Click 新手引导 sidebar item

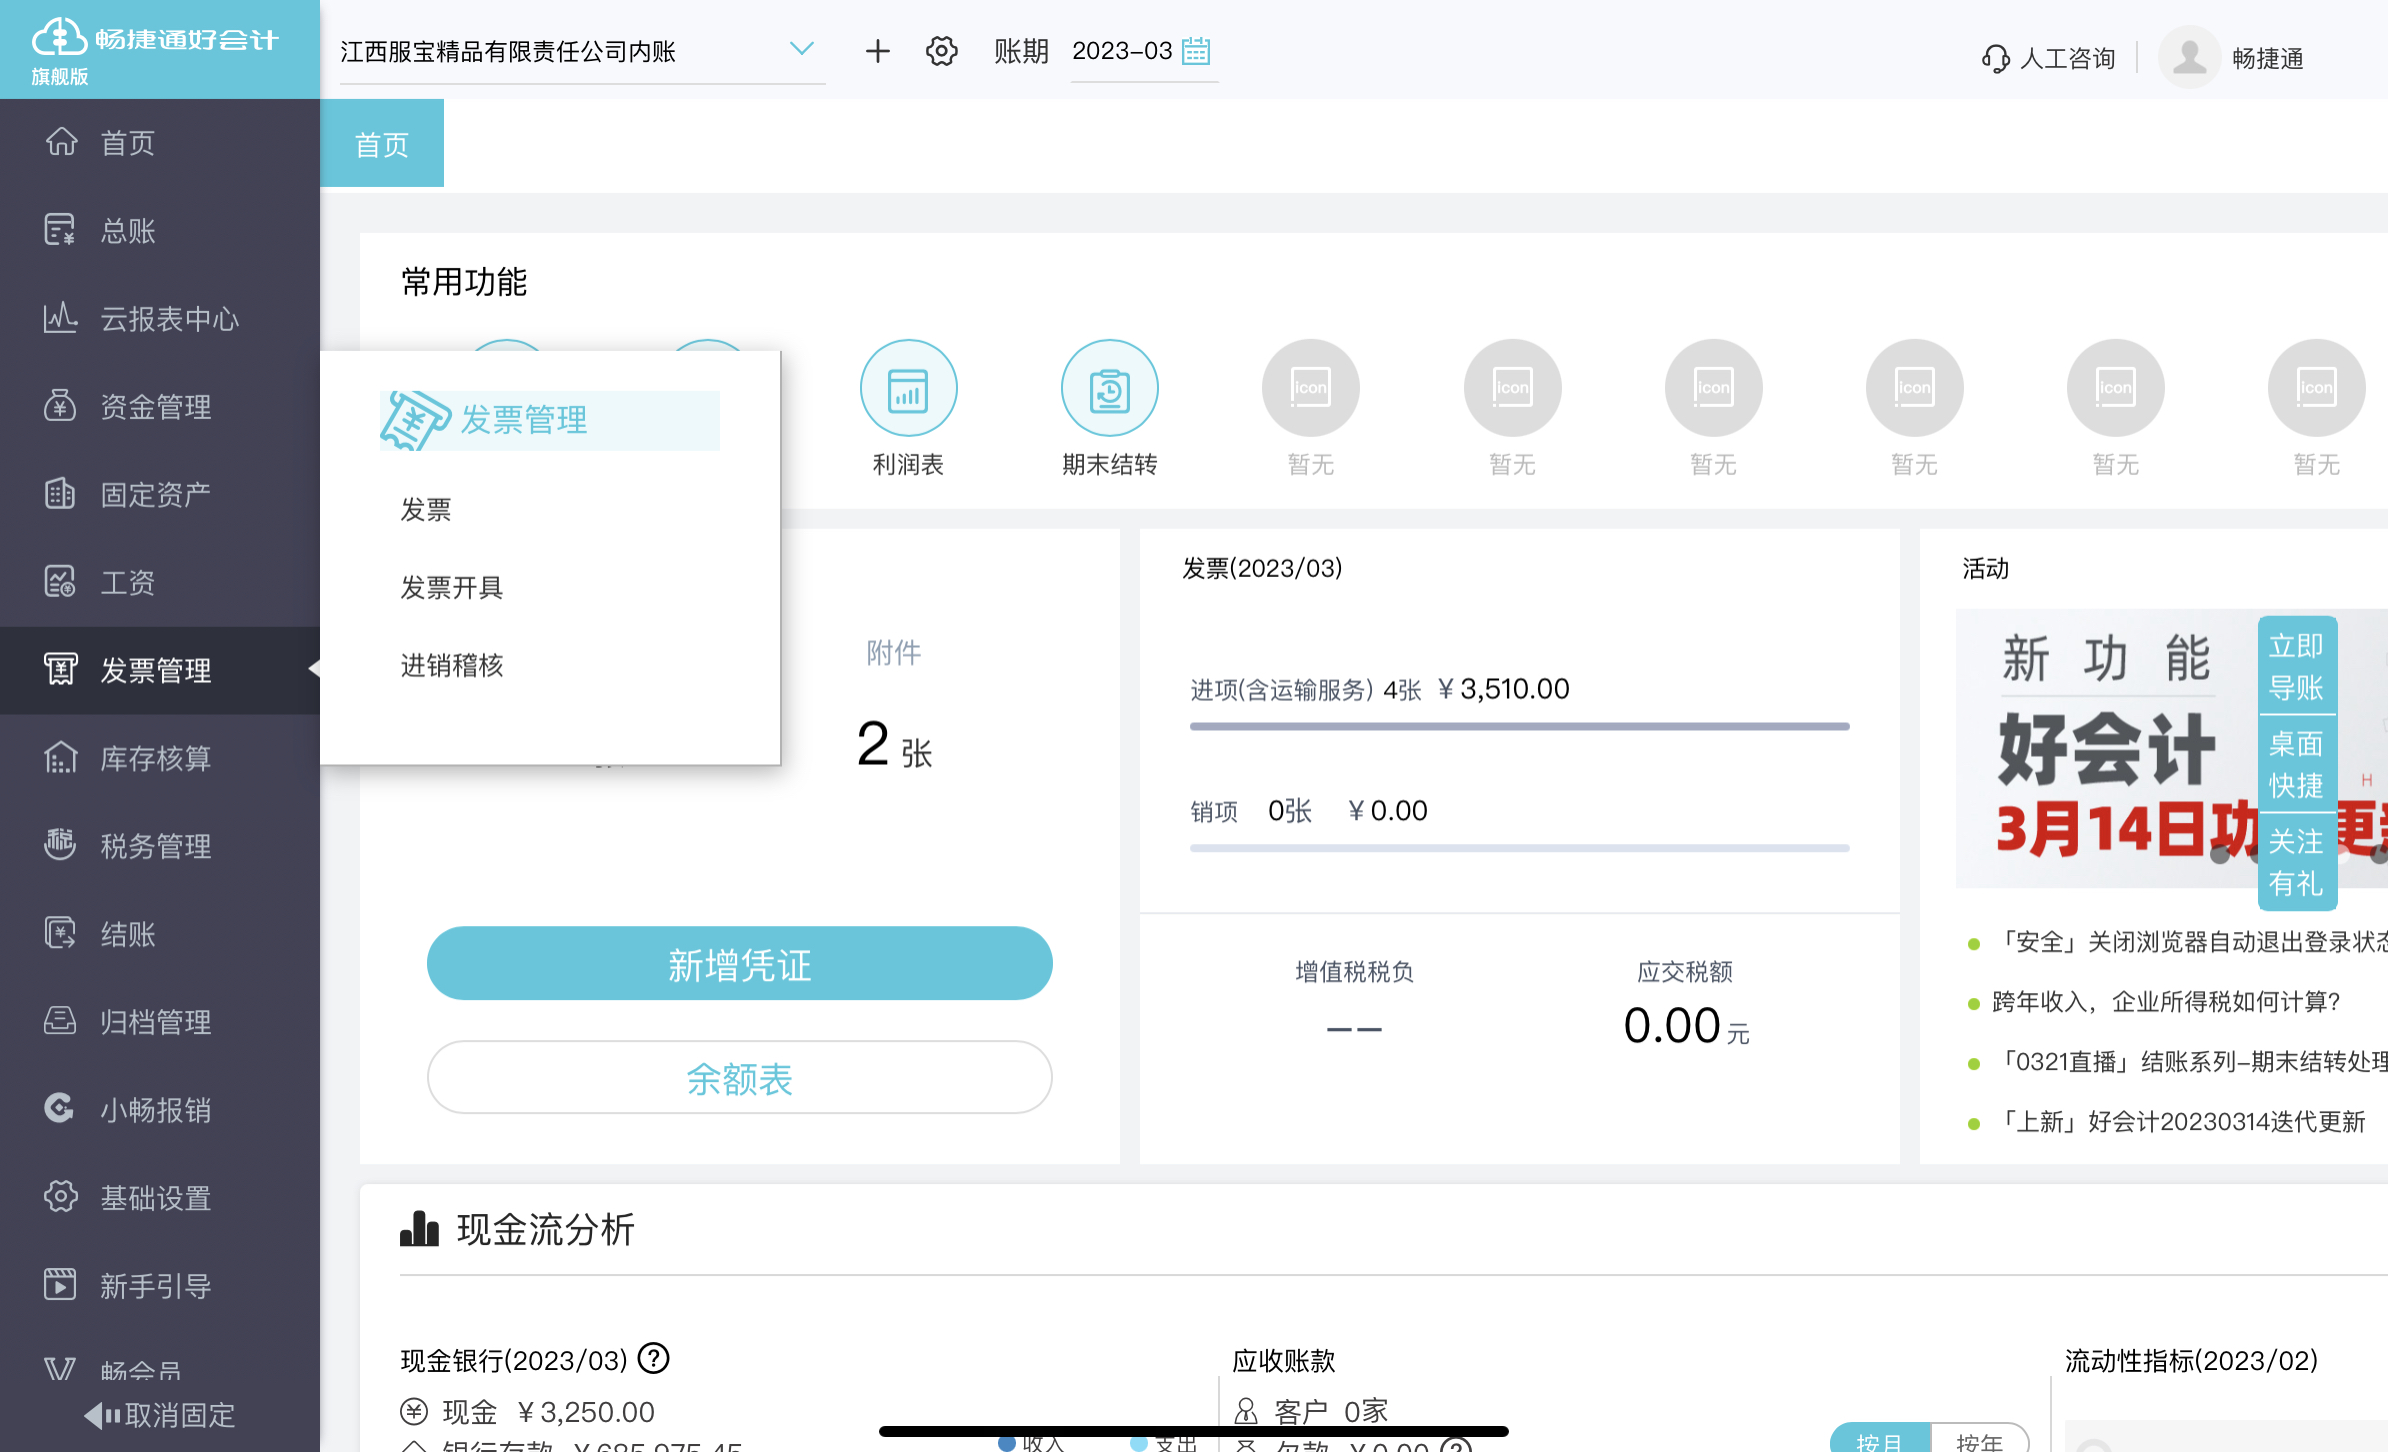point(160,1285)
